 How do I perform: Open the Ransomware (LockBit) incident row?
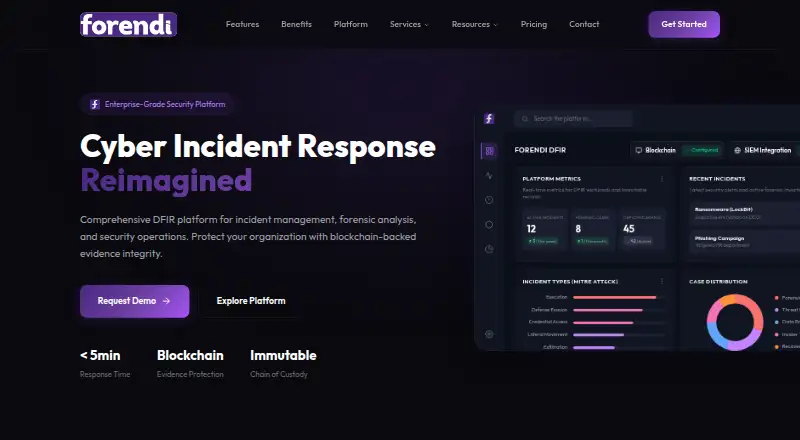point(747,213)
